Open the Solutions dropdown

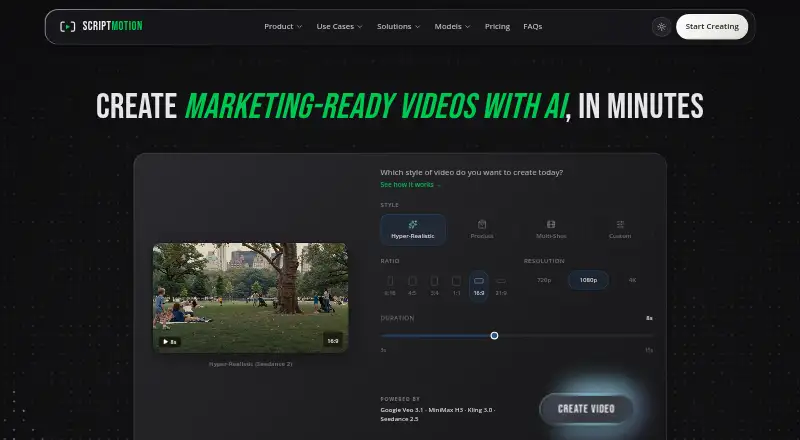(398, 27)
